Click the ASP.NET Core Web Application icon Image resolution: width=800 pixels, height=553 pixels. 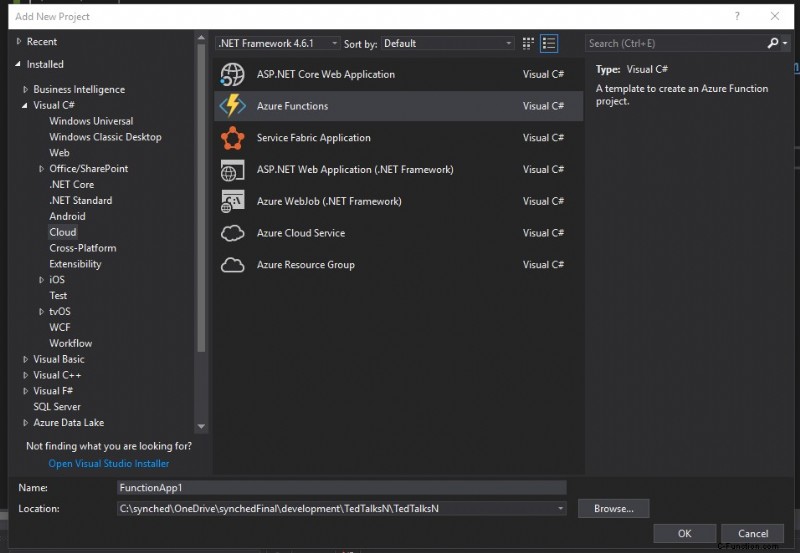coord(232,74)
